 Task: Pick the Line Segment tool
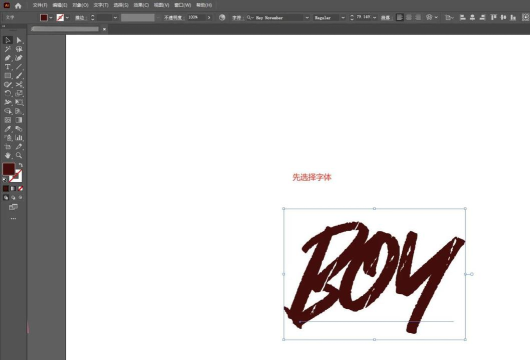click(19, 67)
